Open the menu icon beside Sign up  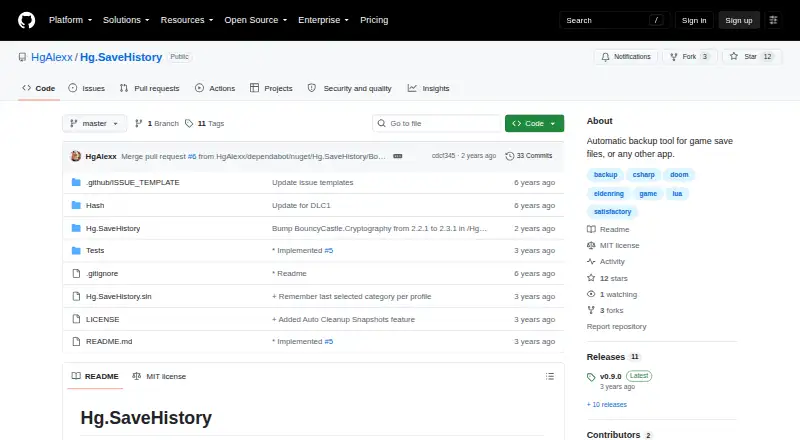click(x=773, y=20)
